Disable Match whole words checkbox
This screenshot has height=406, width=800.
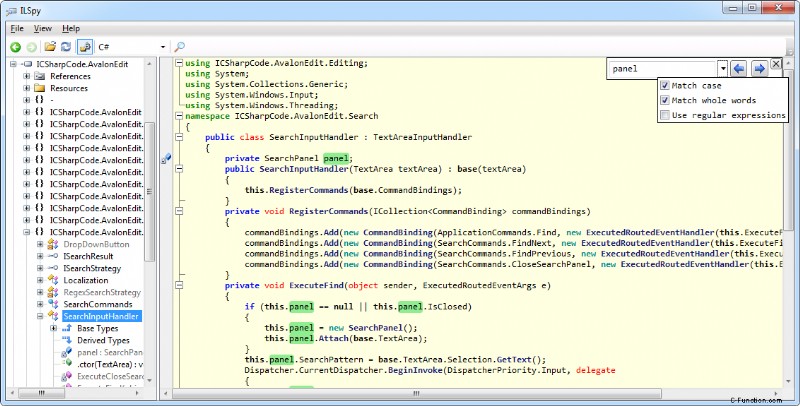665,100
